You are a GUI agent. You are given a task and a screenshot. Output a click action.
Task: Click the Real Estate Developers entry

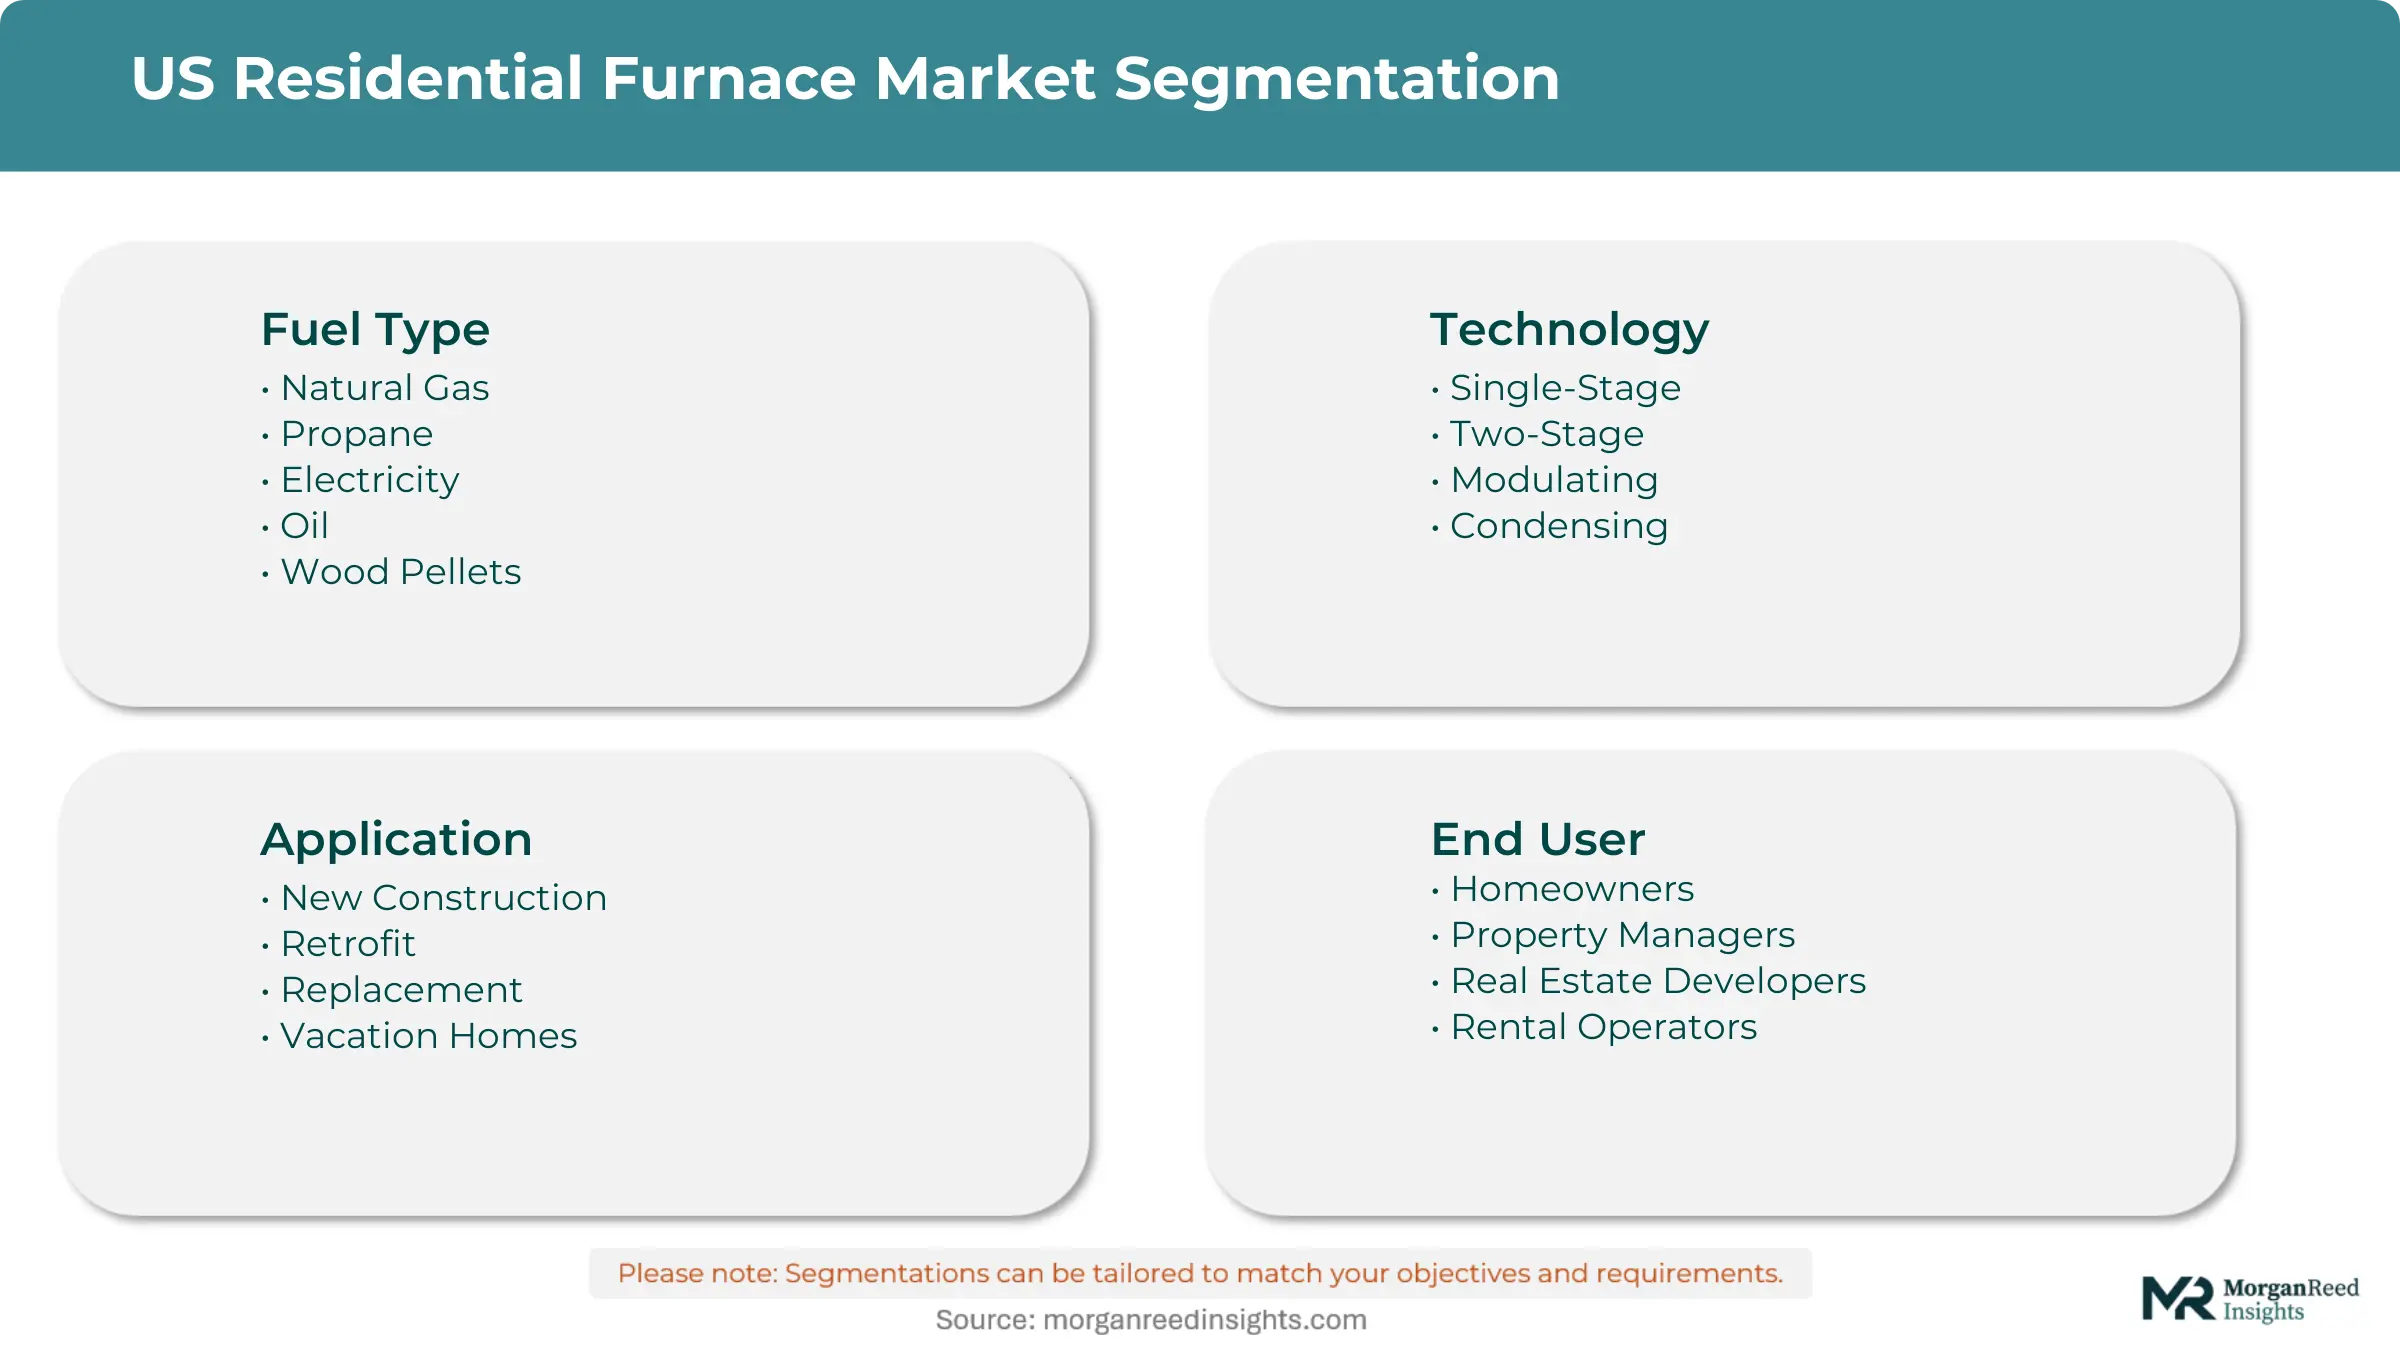coord(1658,981)
